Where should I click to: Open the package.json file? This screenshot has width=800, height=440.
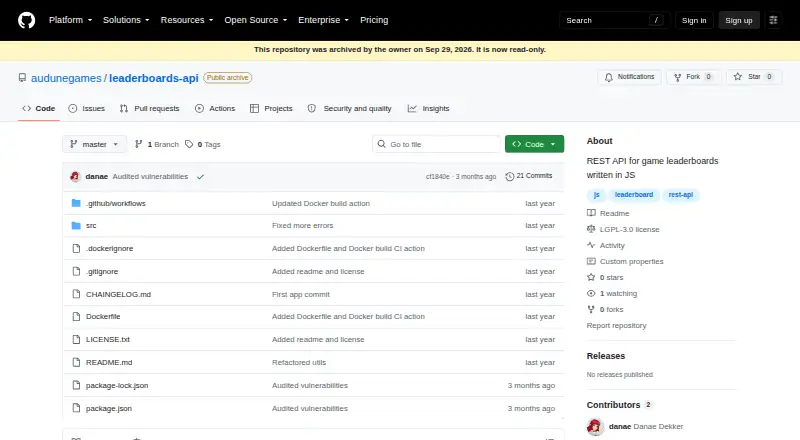point(109,408)
